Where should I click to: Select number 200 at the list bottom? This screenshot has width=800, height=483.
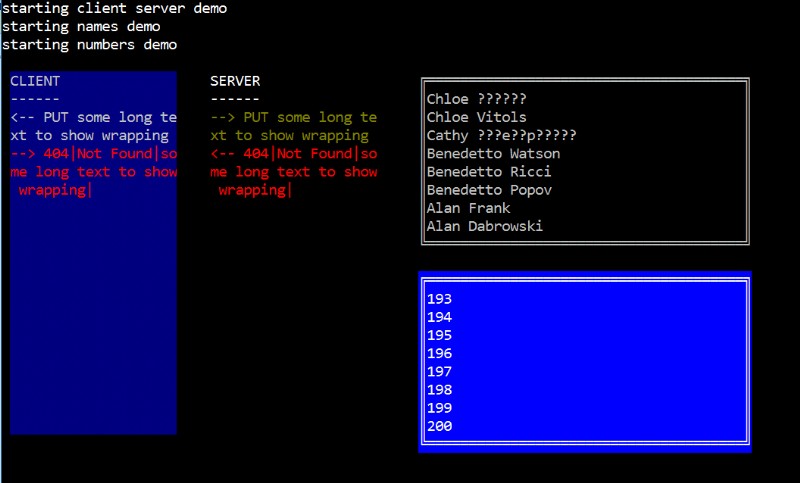439,426
